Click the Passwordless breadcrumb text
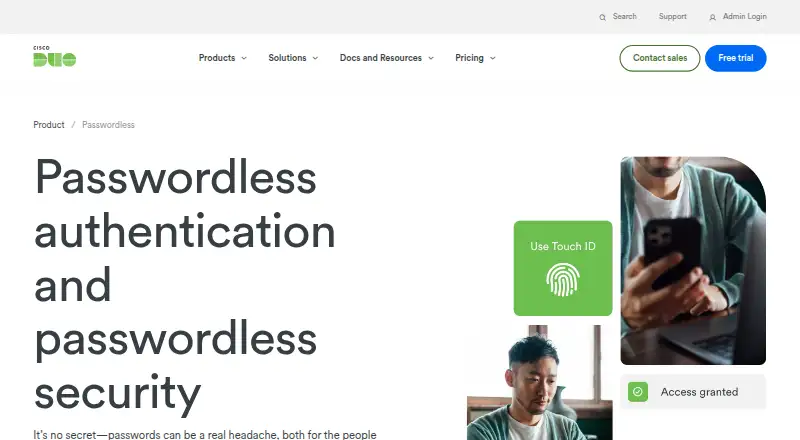Viewport: 800px width, 440px height. click(x=108, y=125)
